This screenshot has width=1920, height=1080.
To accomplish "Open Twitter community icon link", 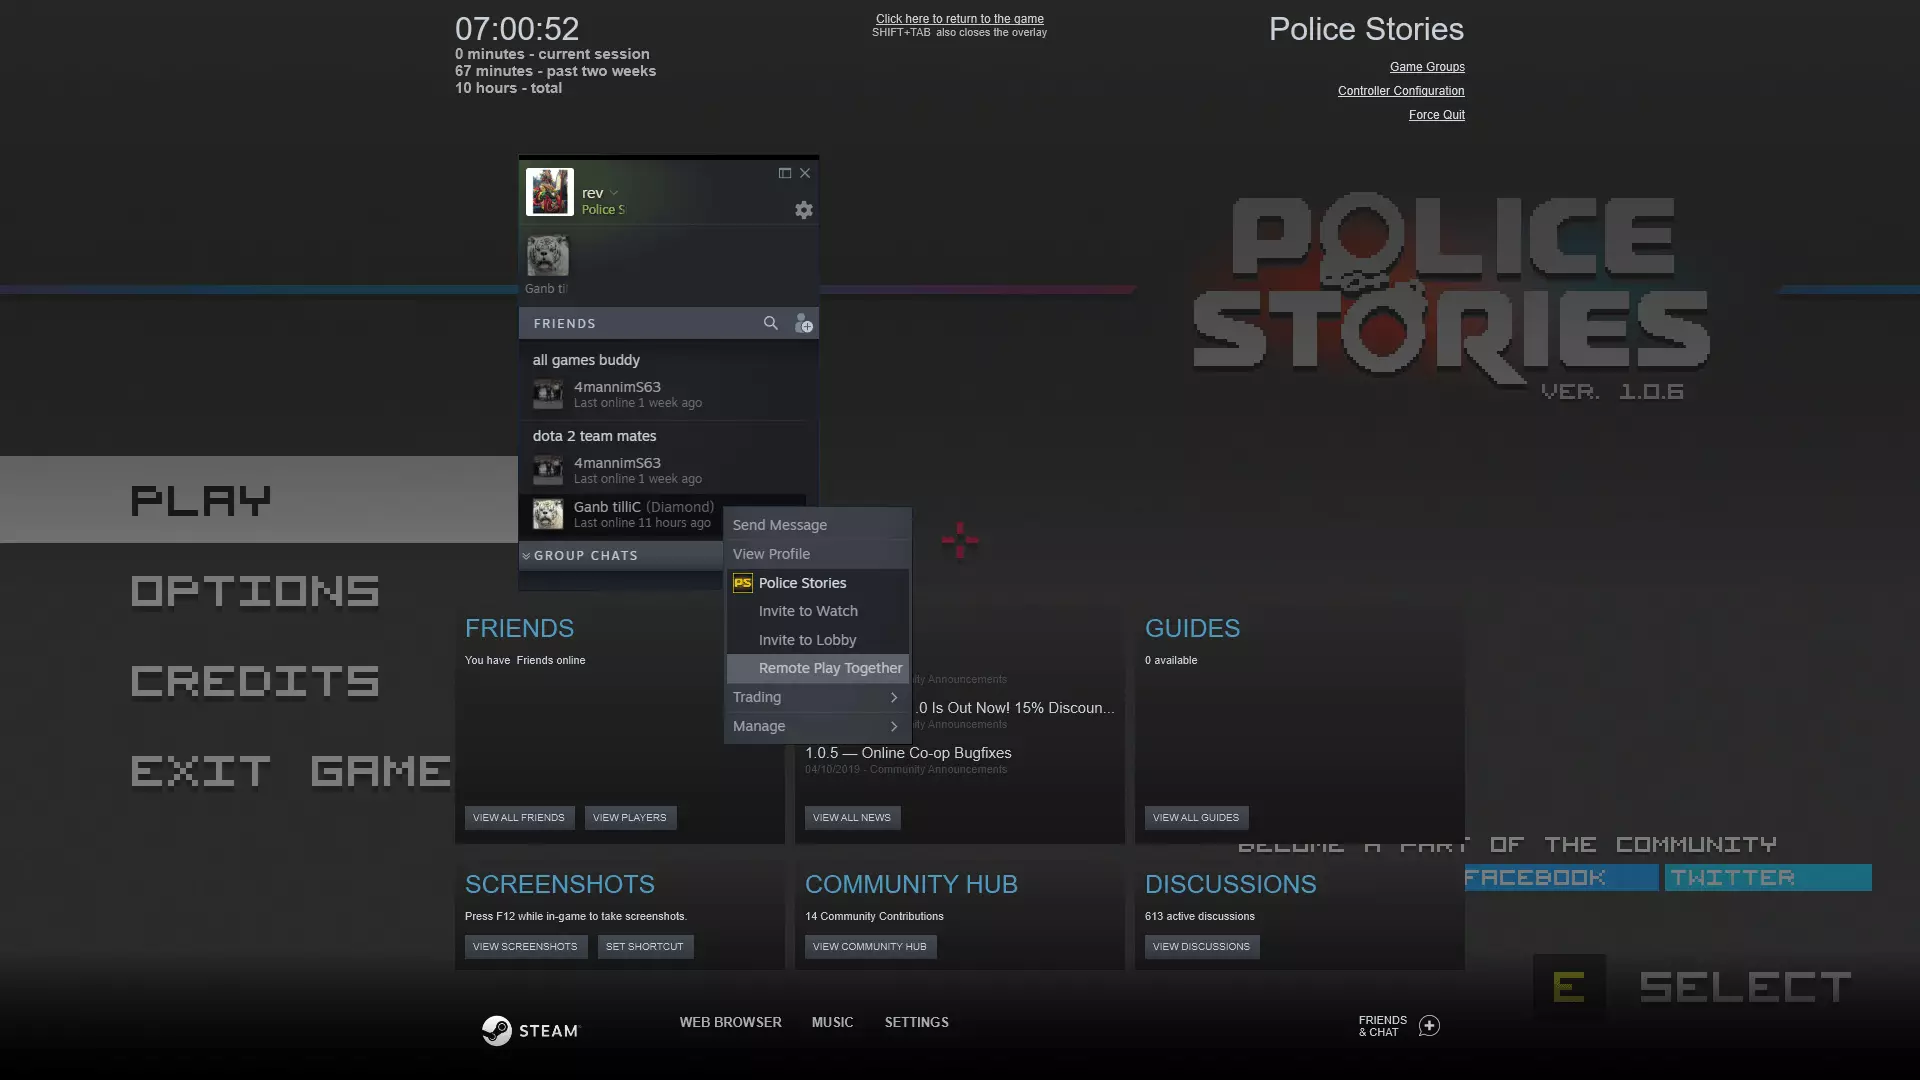I will pos(1767,877).
